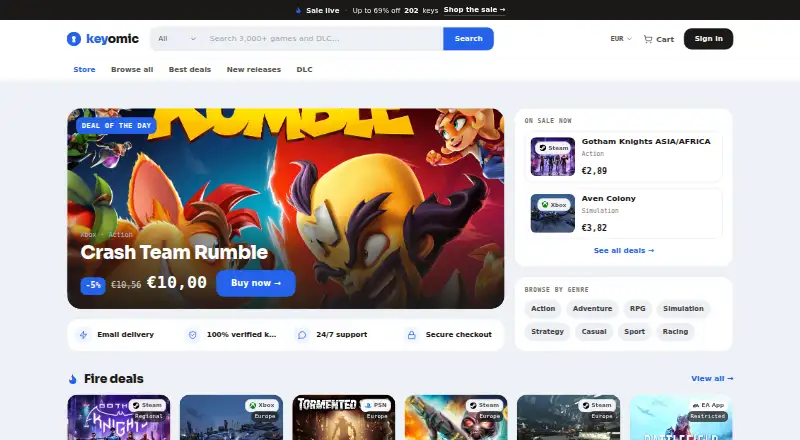Open Gotham Knights ASIA/AFRICA sale thumbnail
The width and height of the screenshot is (800, 440).
point(553,157)
